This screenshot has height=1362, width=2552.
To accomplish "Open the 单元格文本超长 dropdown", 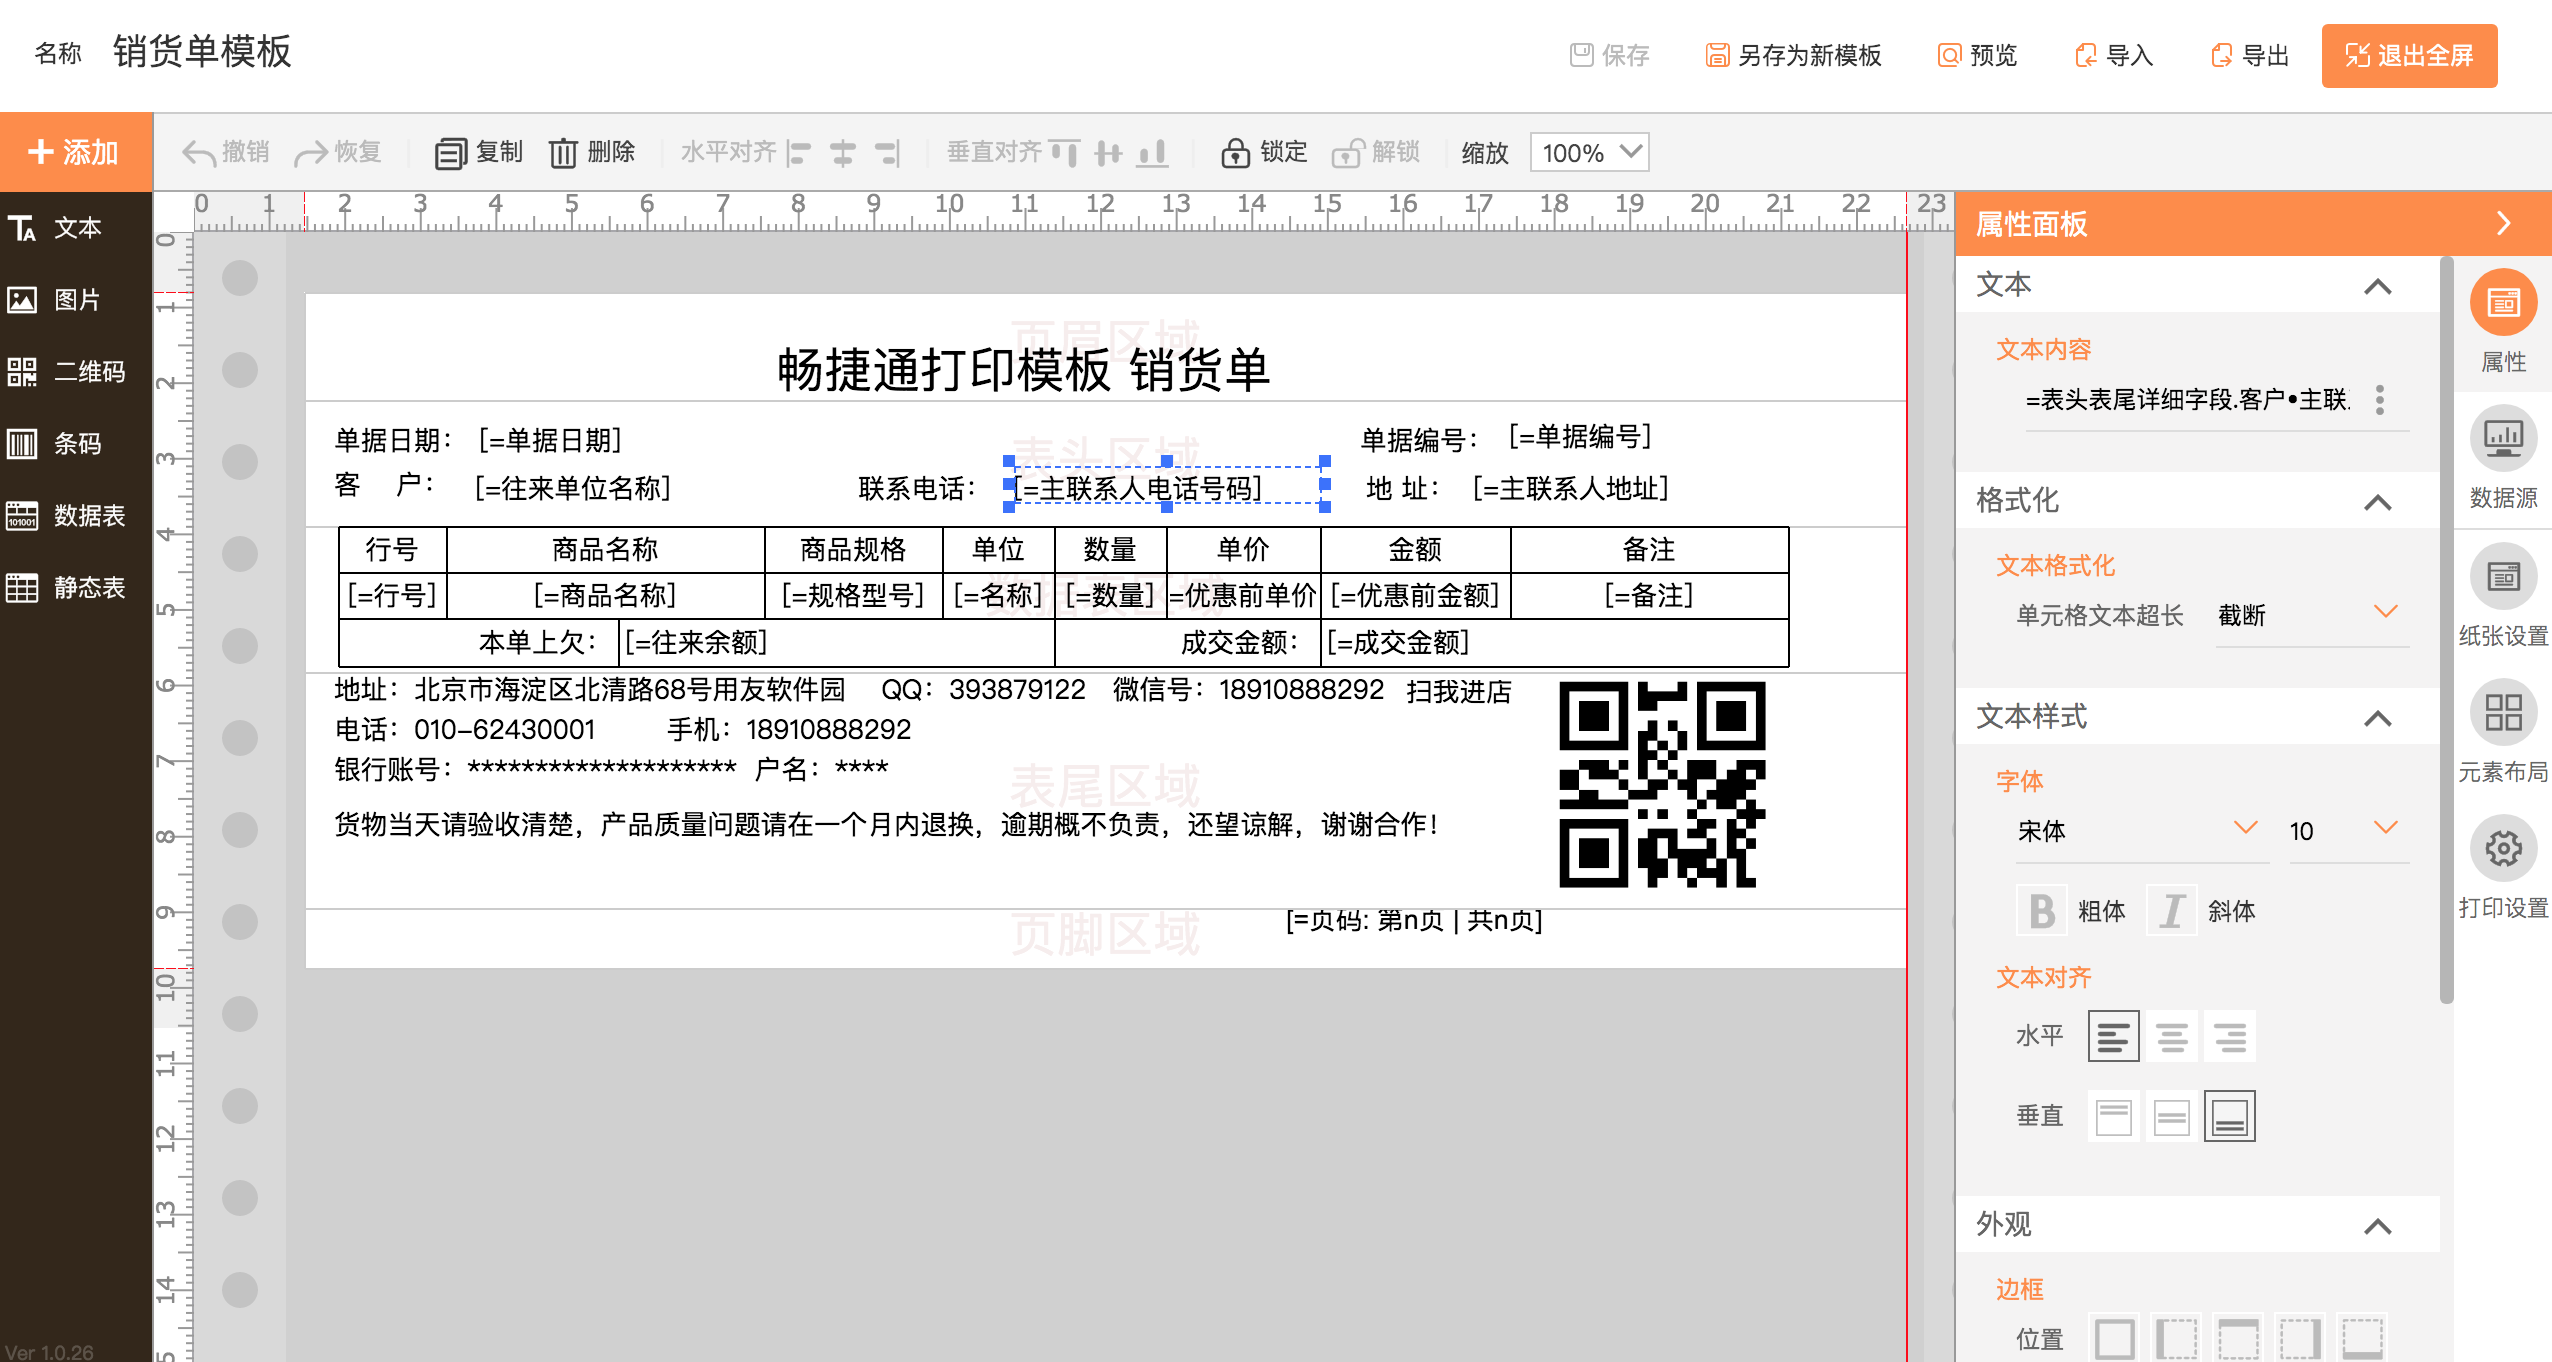I will click(x=2302, y=614).
